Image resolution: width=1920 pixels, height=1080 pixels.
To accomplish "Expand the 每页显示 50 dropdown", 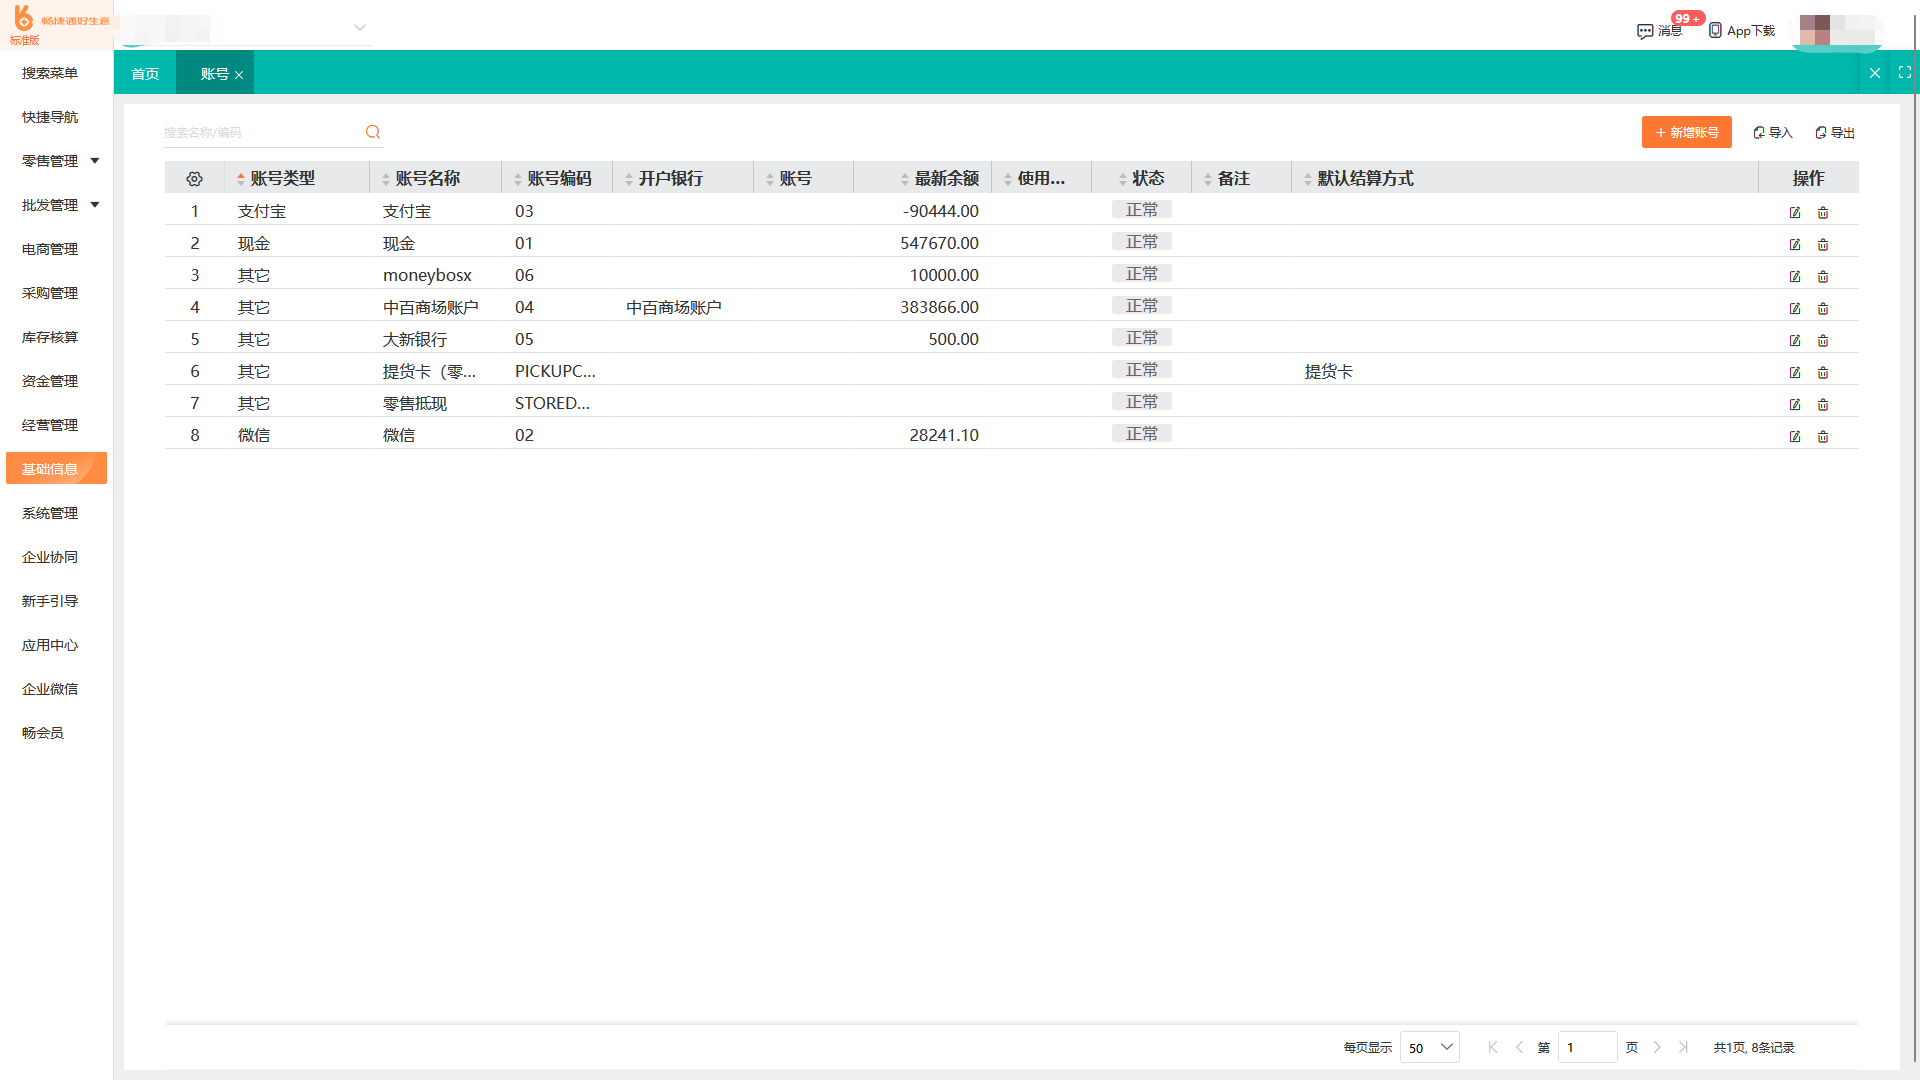I will point(1428,1047).
